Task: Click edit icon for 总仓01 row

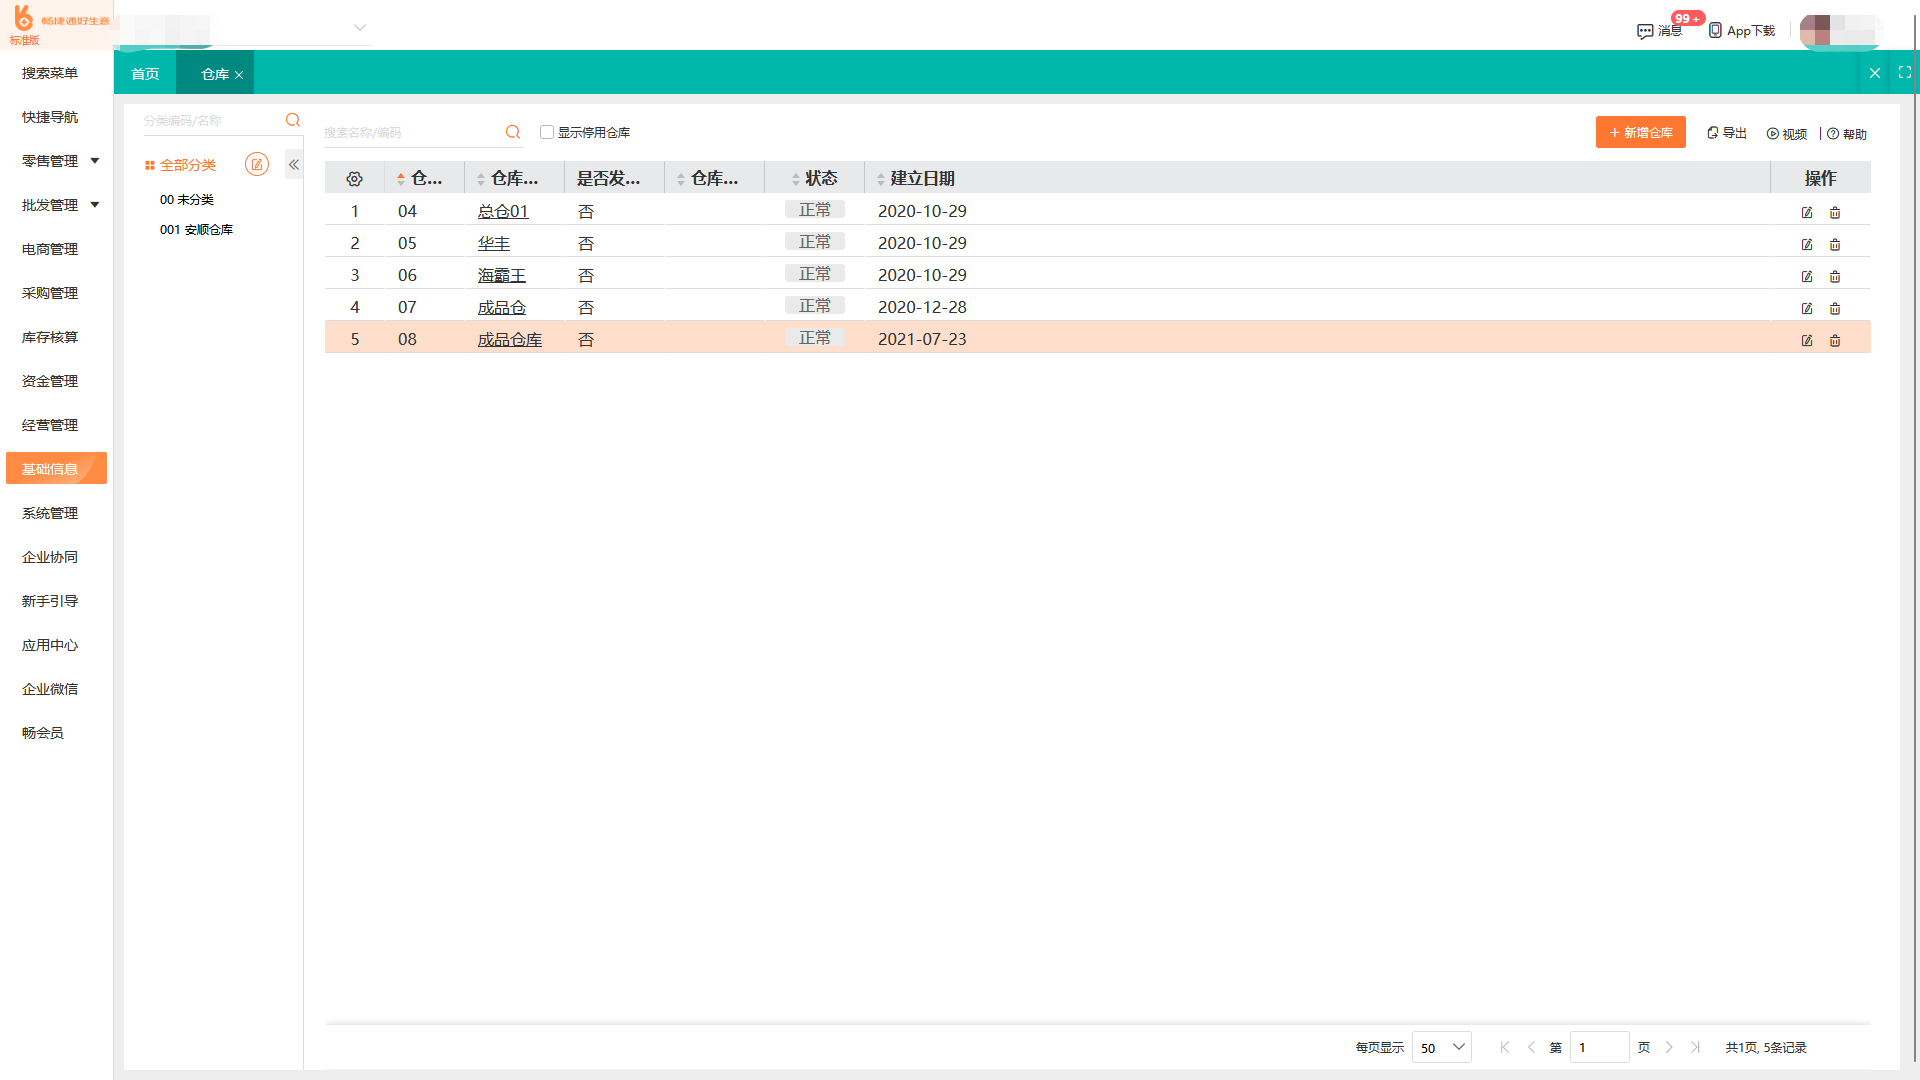Action: point(1807,211)
